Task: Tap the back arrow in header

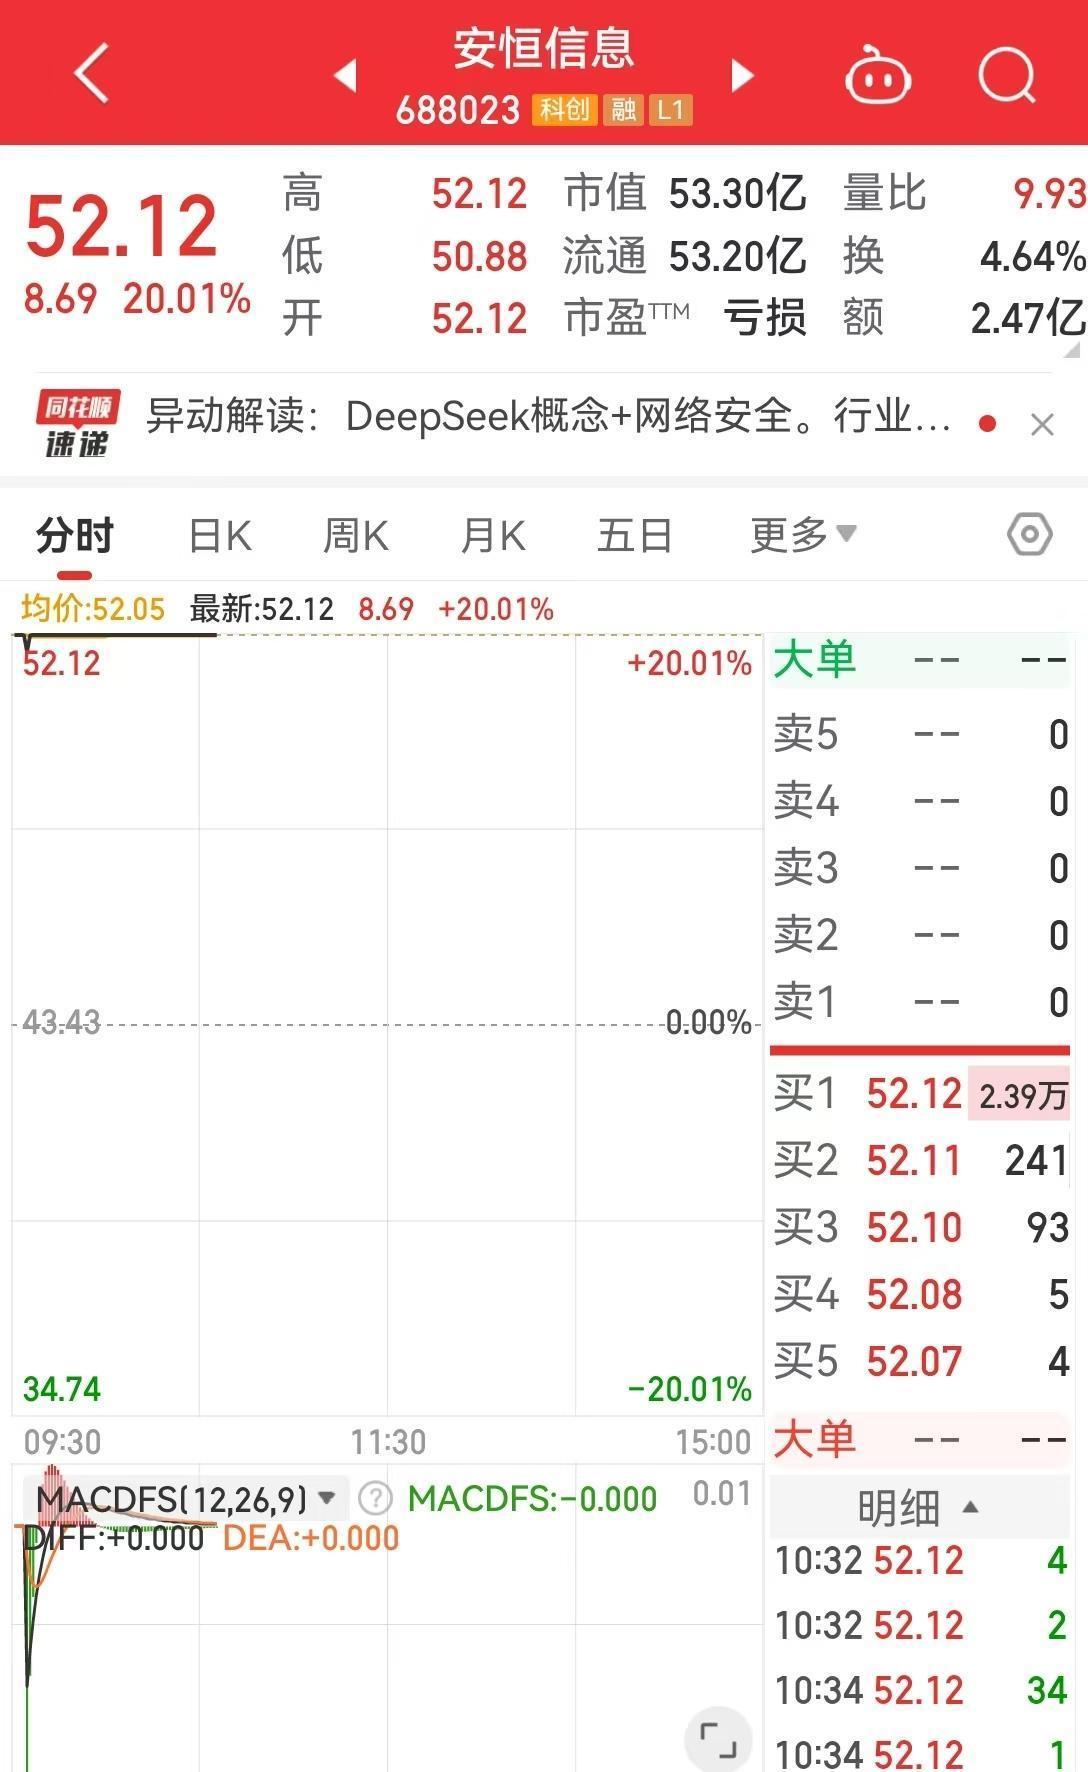Action: pos(91,73)
